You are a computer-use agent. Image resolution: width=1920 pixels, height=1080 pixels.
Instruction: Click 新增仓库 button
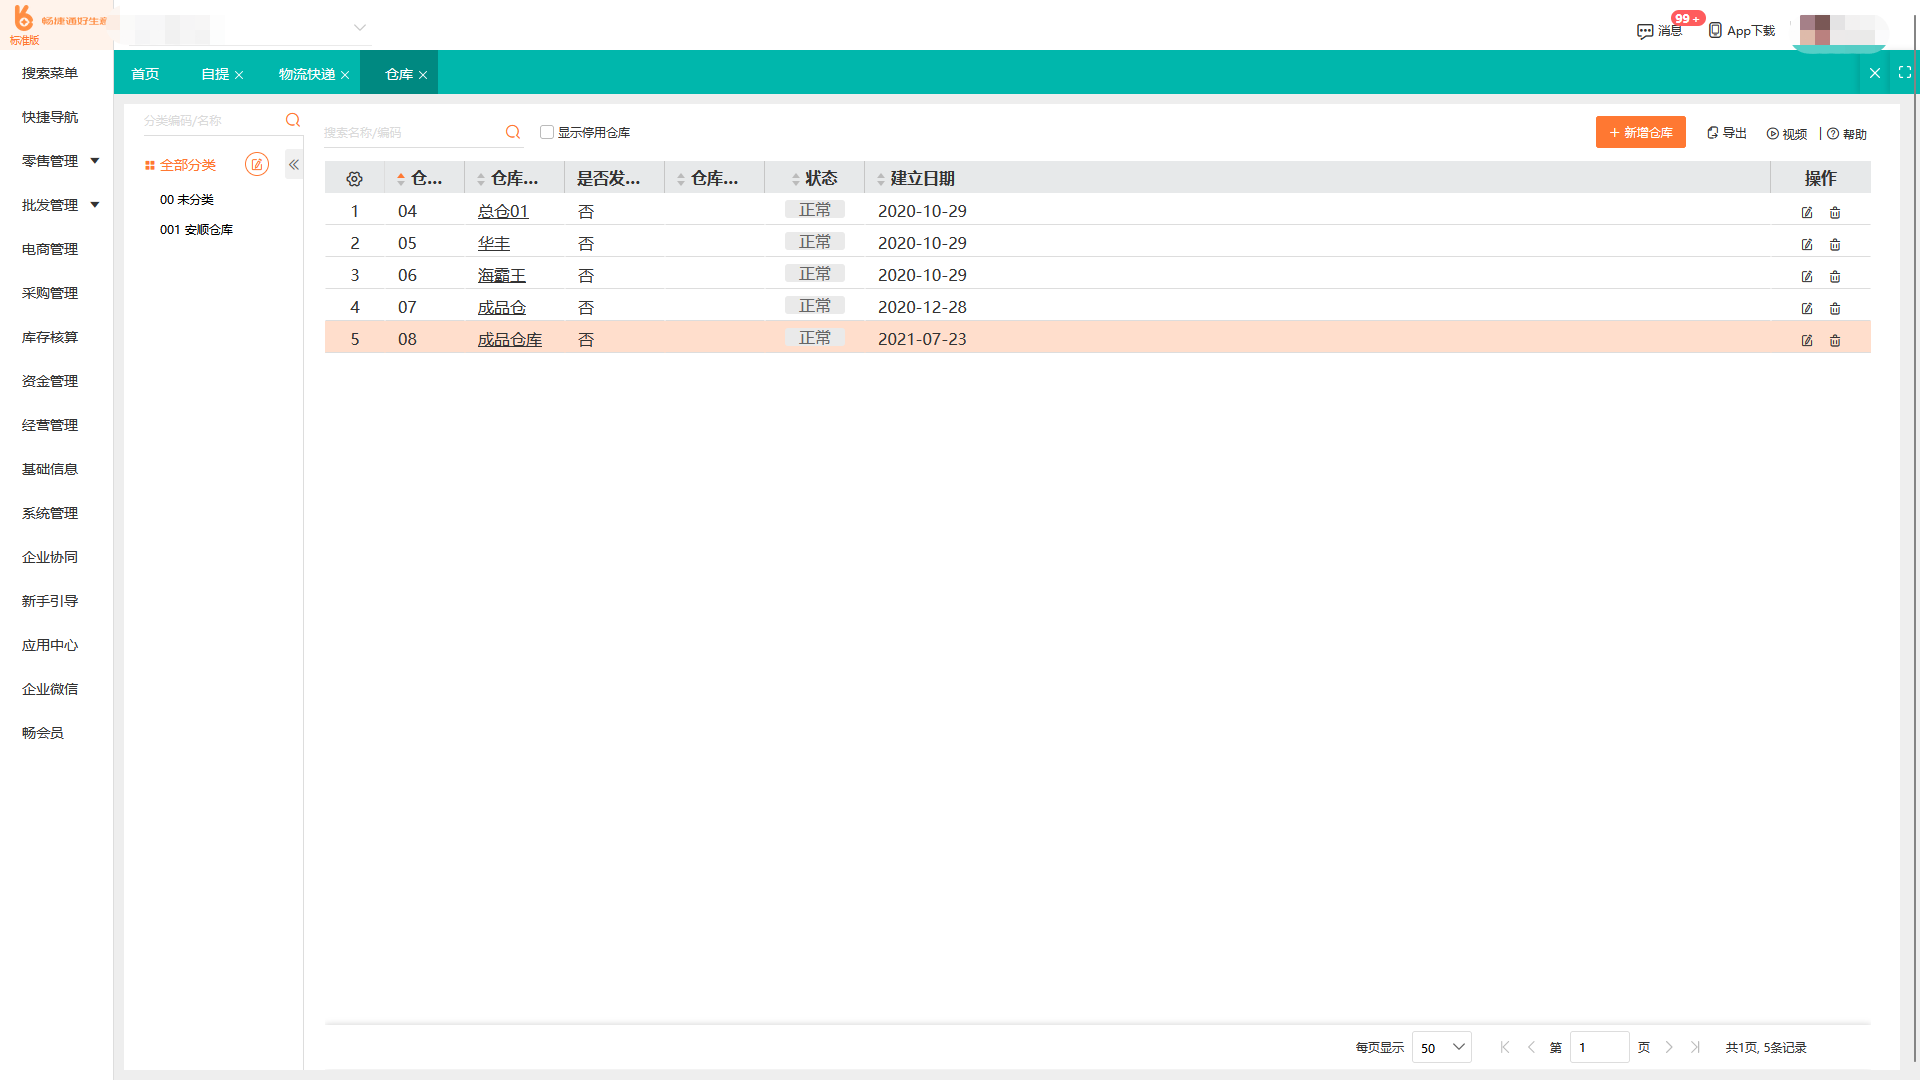tap(1642, 132)
